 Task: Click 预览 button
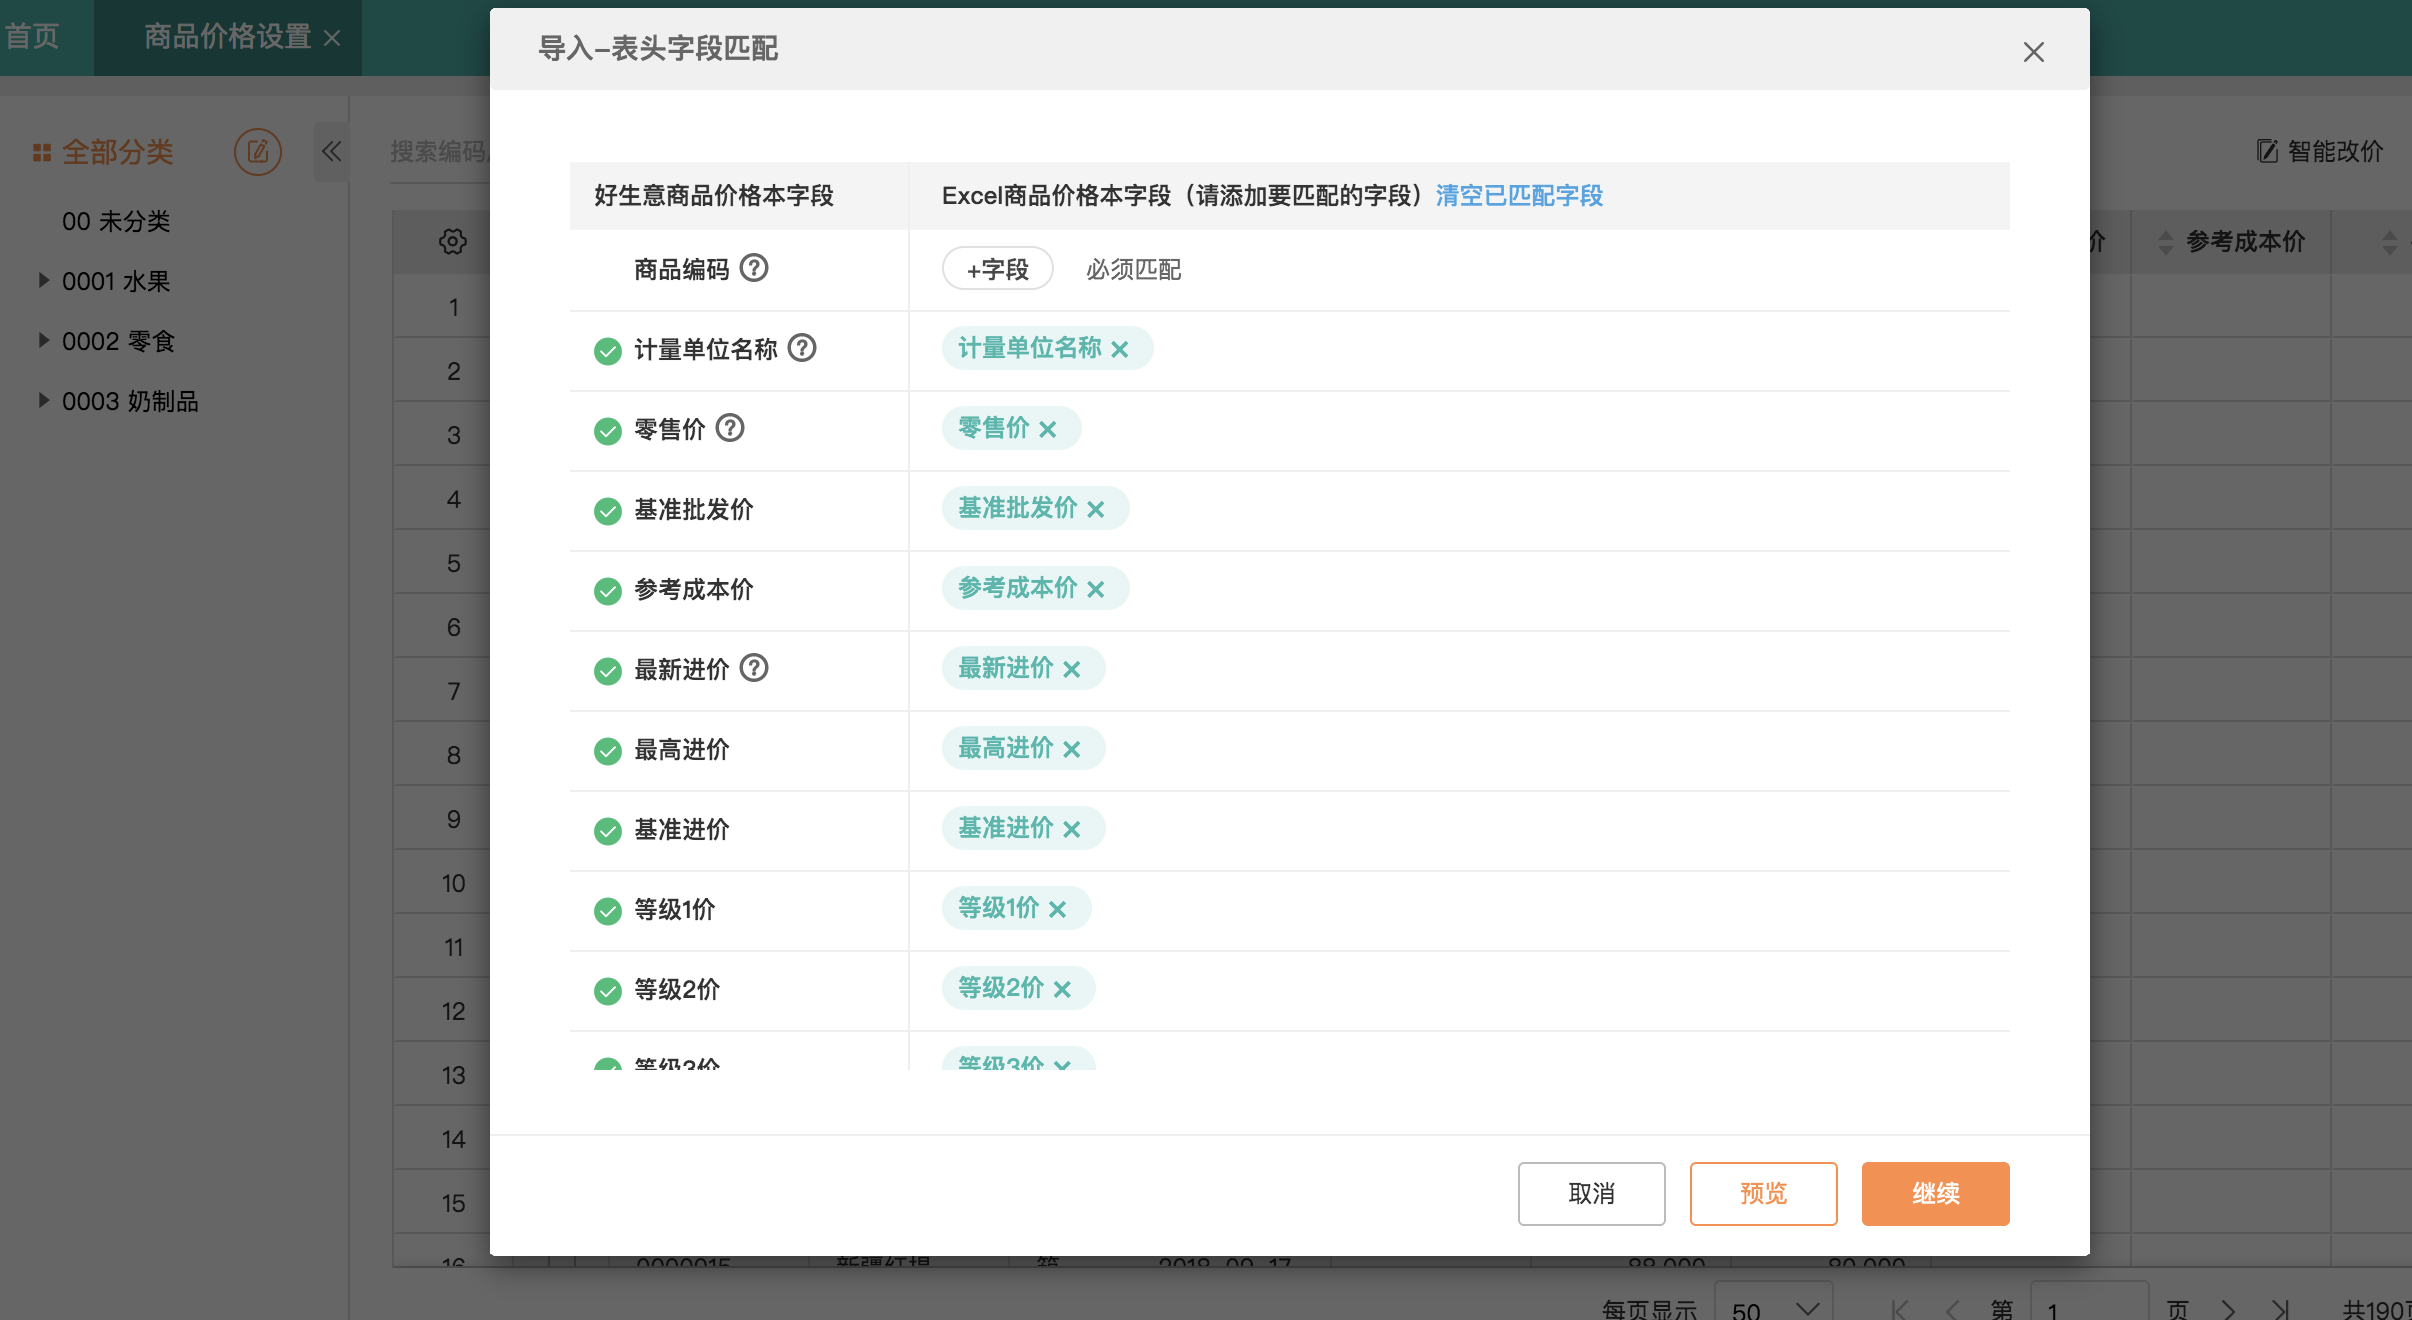pyautogui.click(x=1763, y=1193)
